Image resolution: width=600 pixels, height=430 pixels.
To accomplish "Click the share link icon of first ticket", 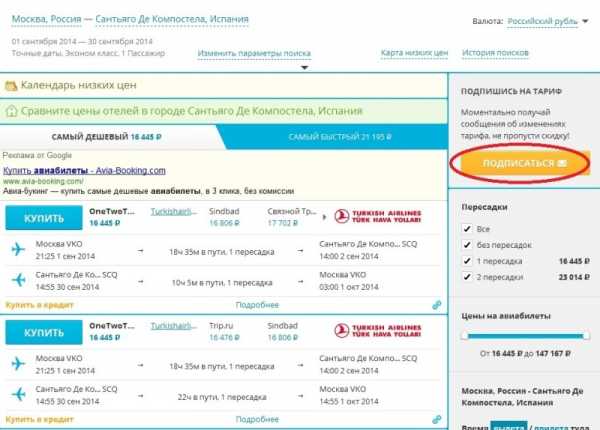I will click(x=436, y=304).
